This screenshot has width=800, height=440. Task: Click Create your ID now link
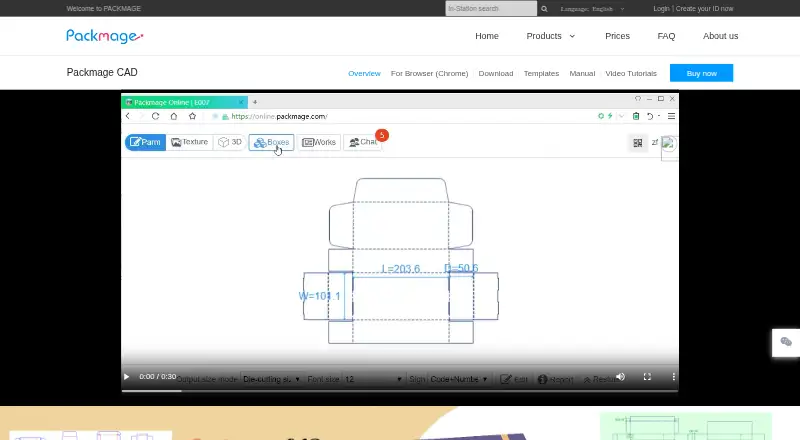pyautogui.click(x=705, y=9)
